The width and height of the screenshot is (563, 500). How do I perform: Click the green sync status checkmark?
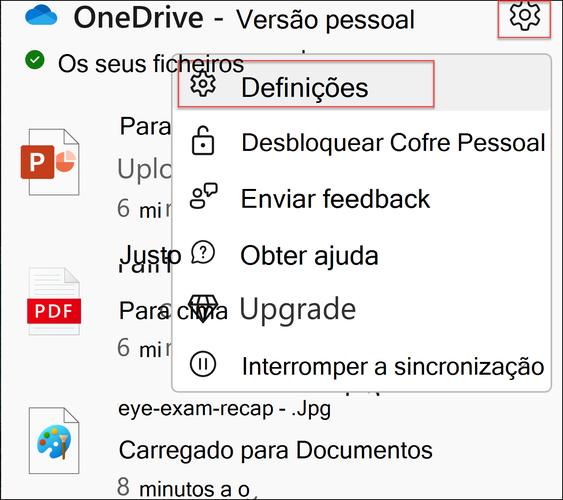35,60
